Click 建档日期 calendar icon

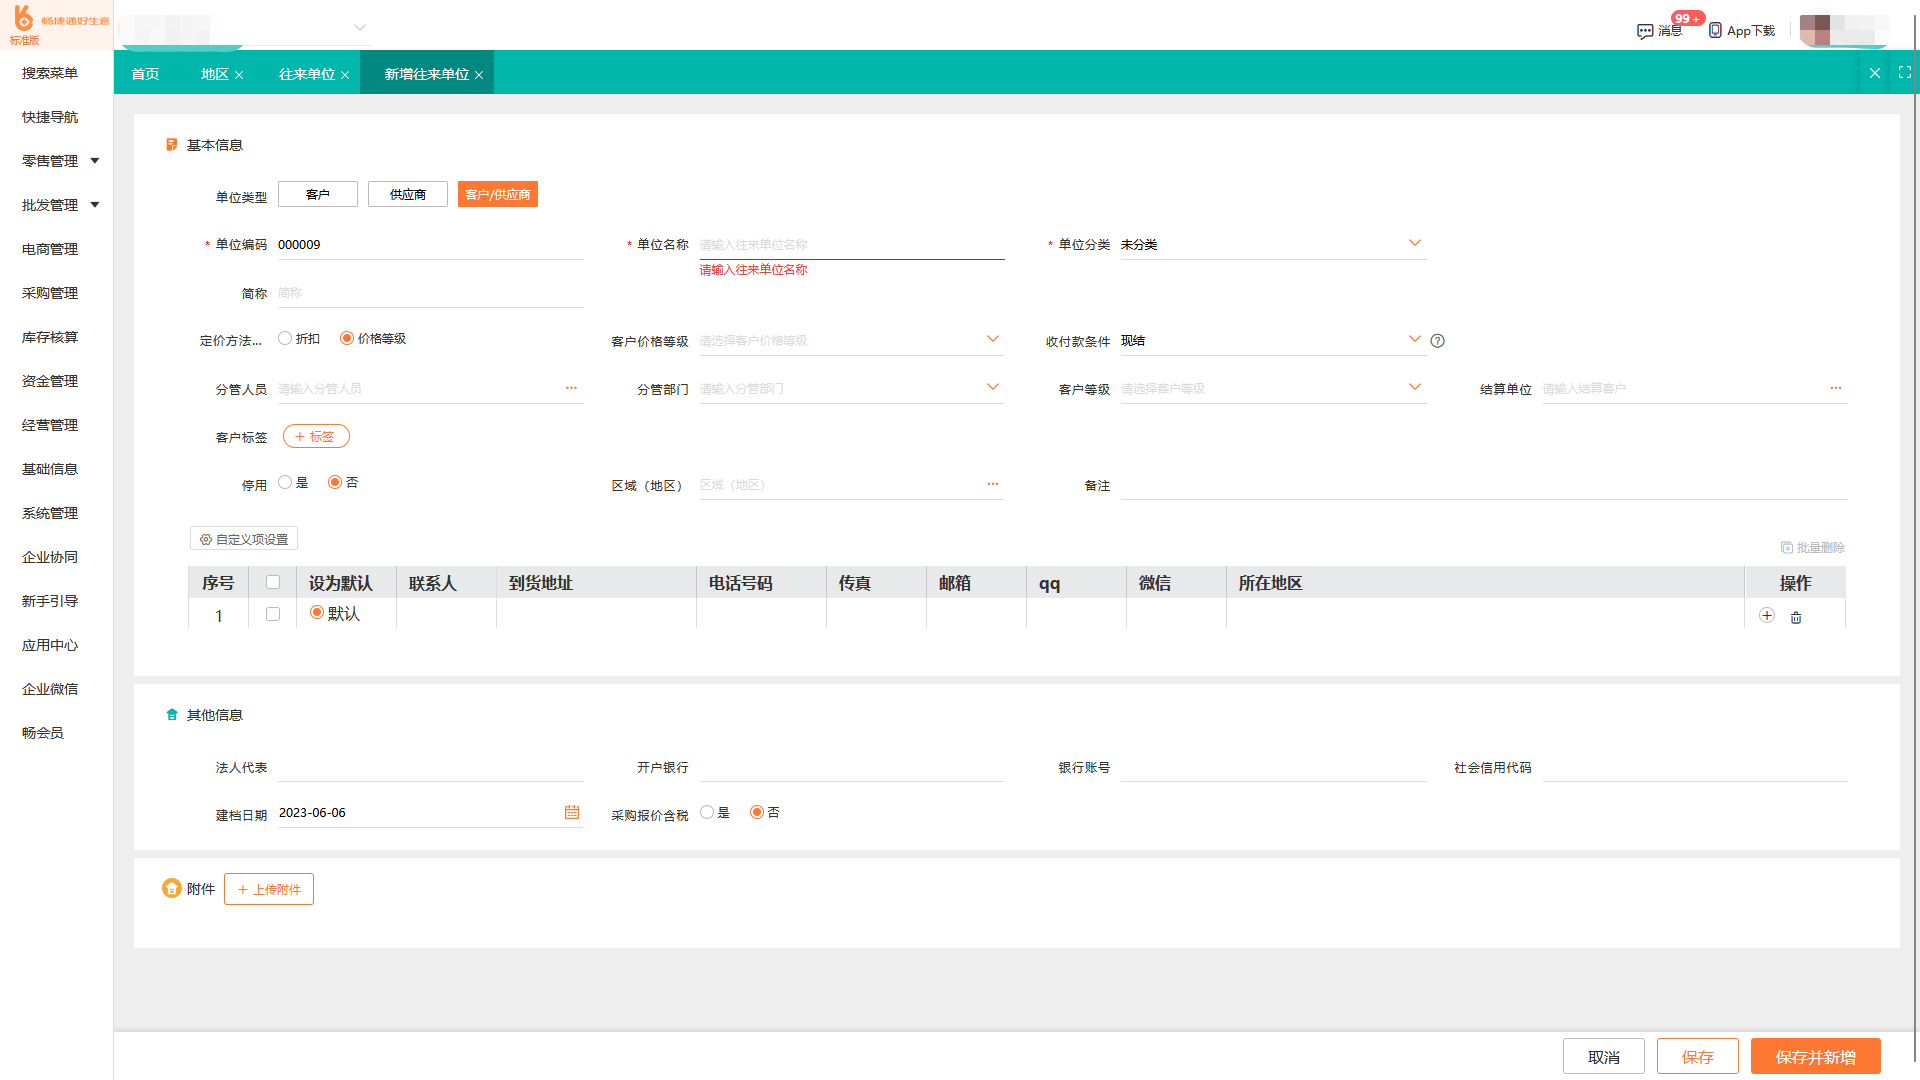point(572,812)
